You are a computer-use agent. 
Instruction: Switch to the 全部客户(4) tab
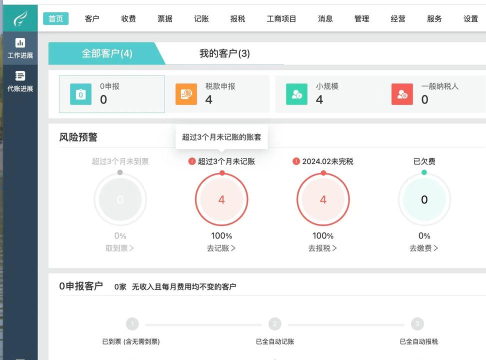tap(107, 53)
